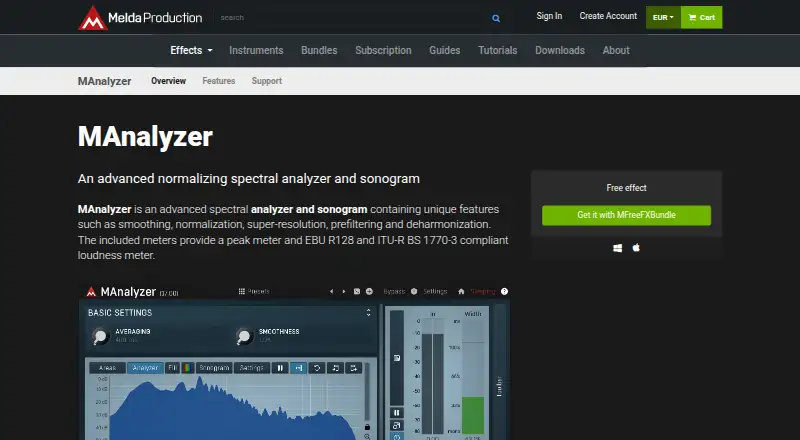Click the search input field
This screenshot has height=440, width=800.
click(x=352, y=17)
